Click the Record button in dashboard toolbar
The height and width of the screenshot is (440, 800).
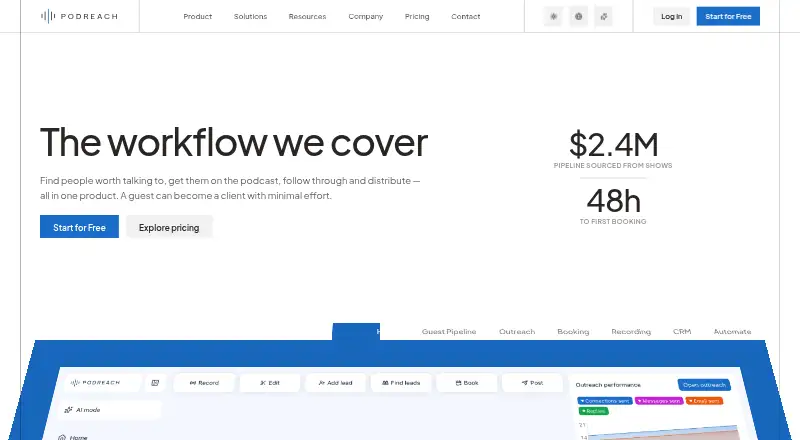[x=204, y=383]
